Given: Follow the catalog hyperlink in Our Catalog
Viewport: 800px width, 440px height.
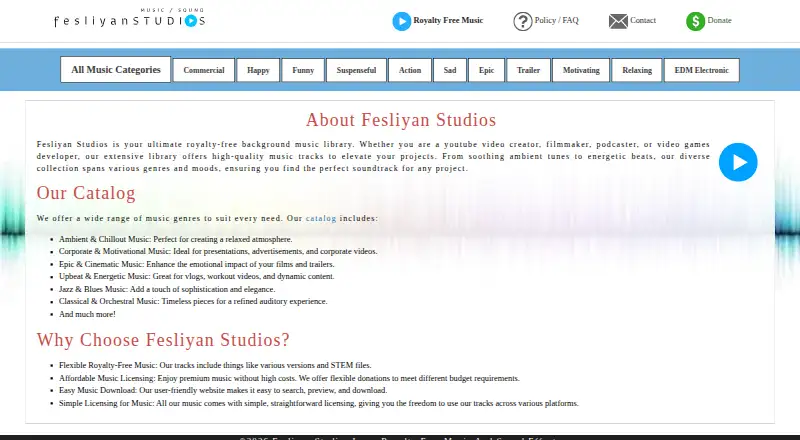Looking at the screenshot, I should 321,218.
